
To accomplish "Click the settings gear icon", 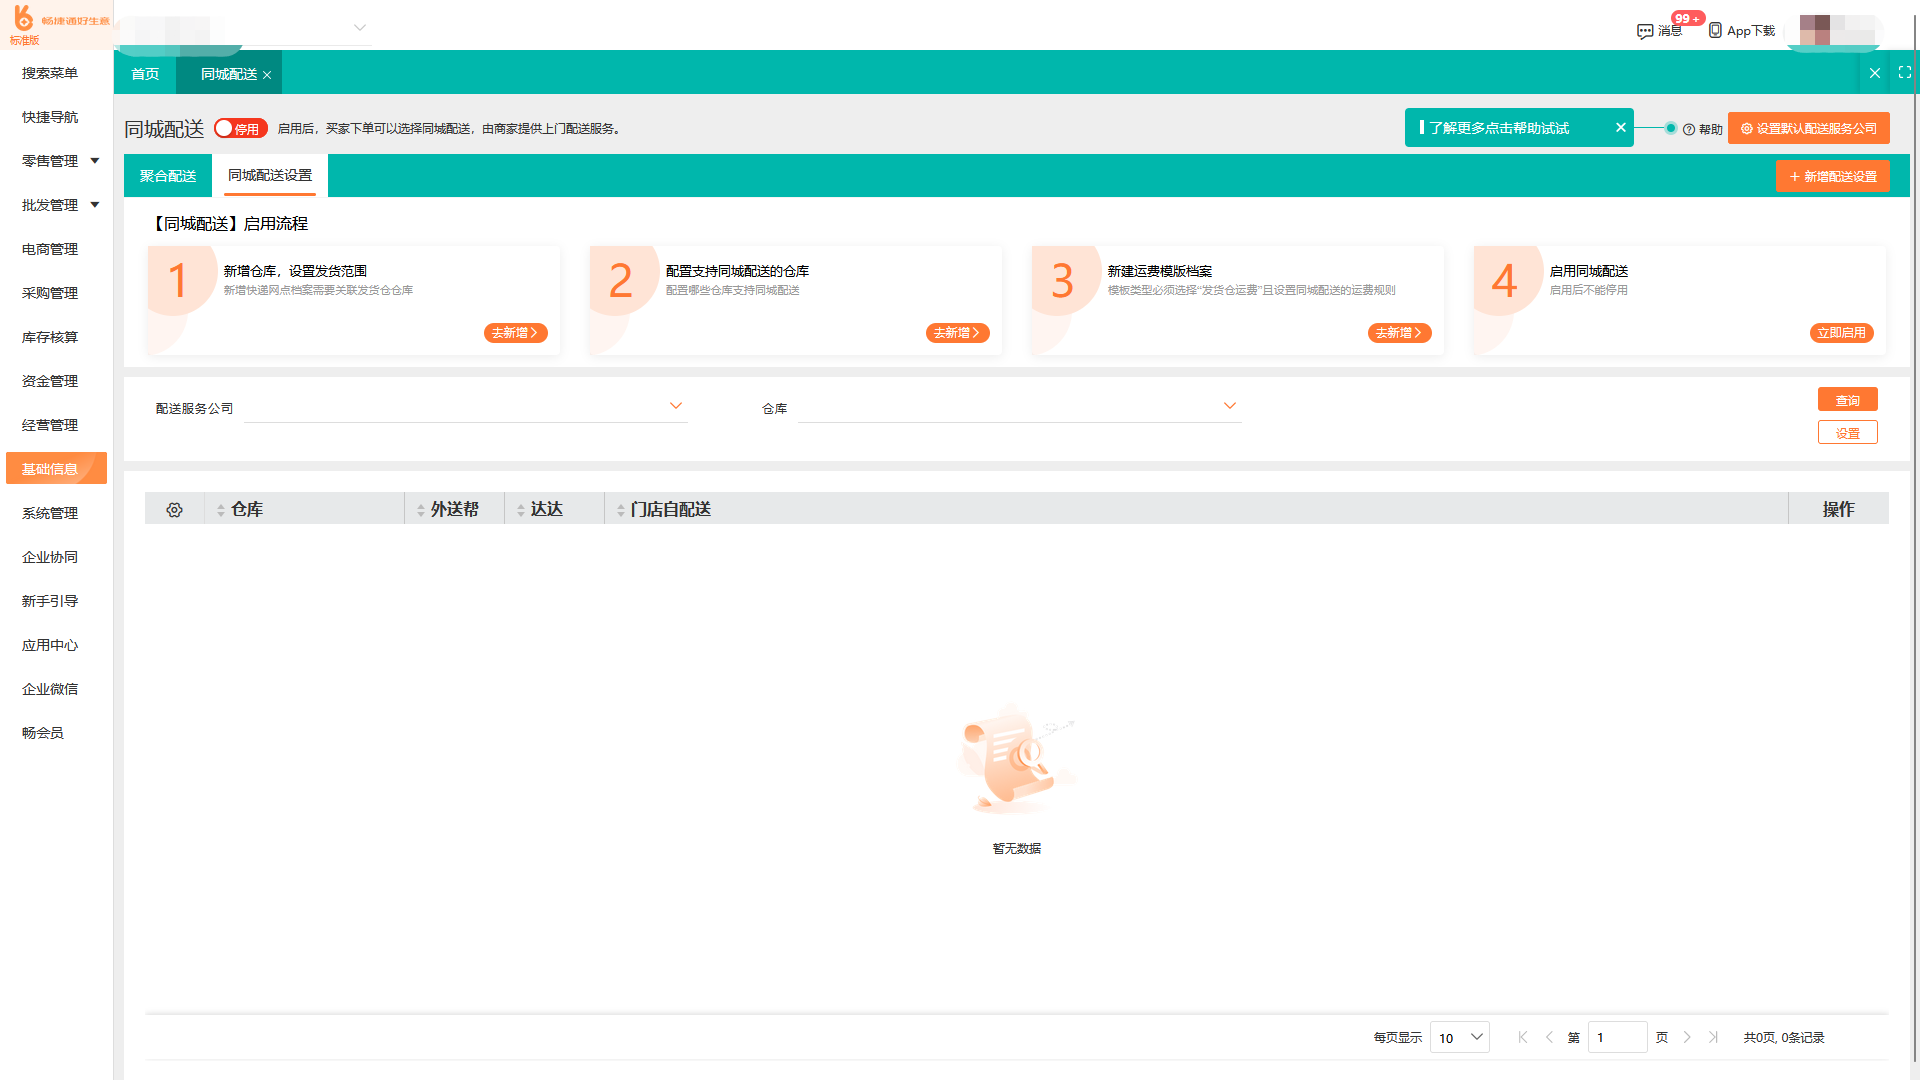I will pos(173,509).
